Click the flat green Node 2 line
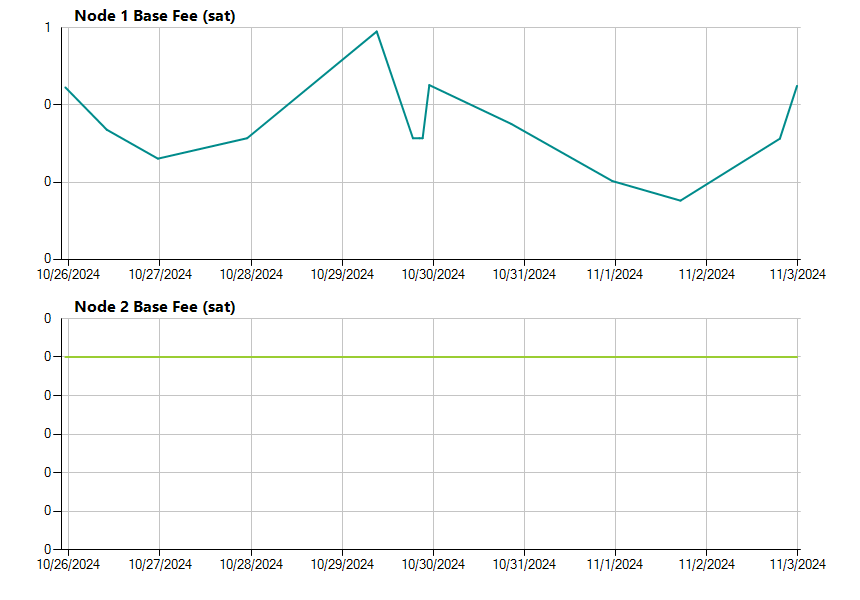Screen dimensions: 860x600 (432, 357)
